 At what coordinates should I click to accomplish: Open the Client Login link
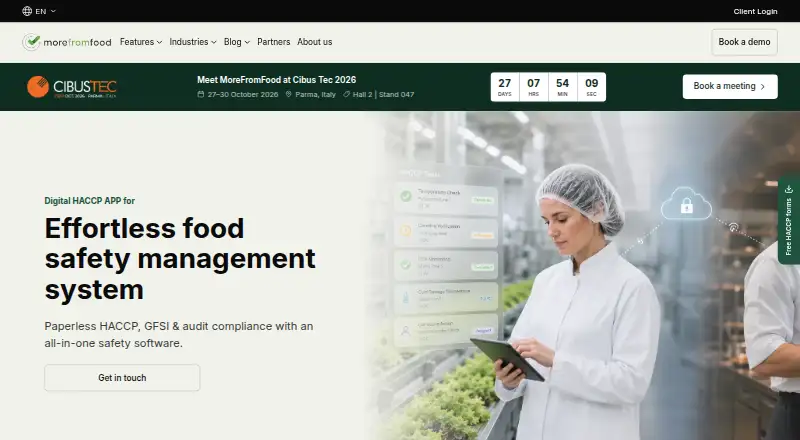point(755,11)
